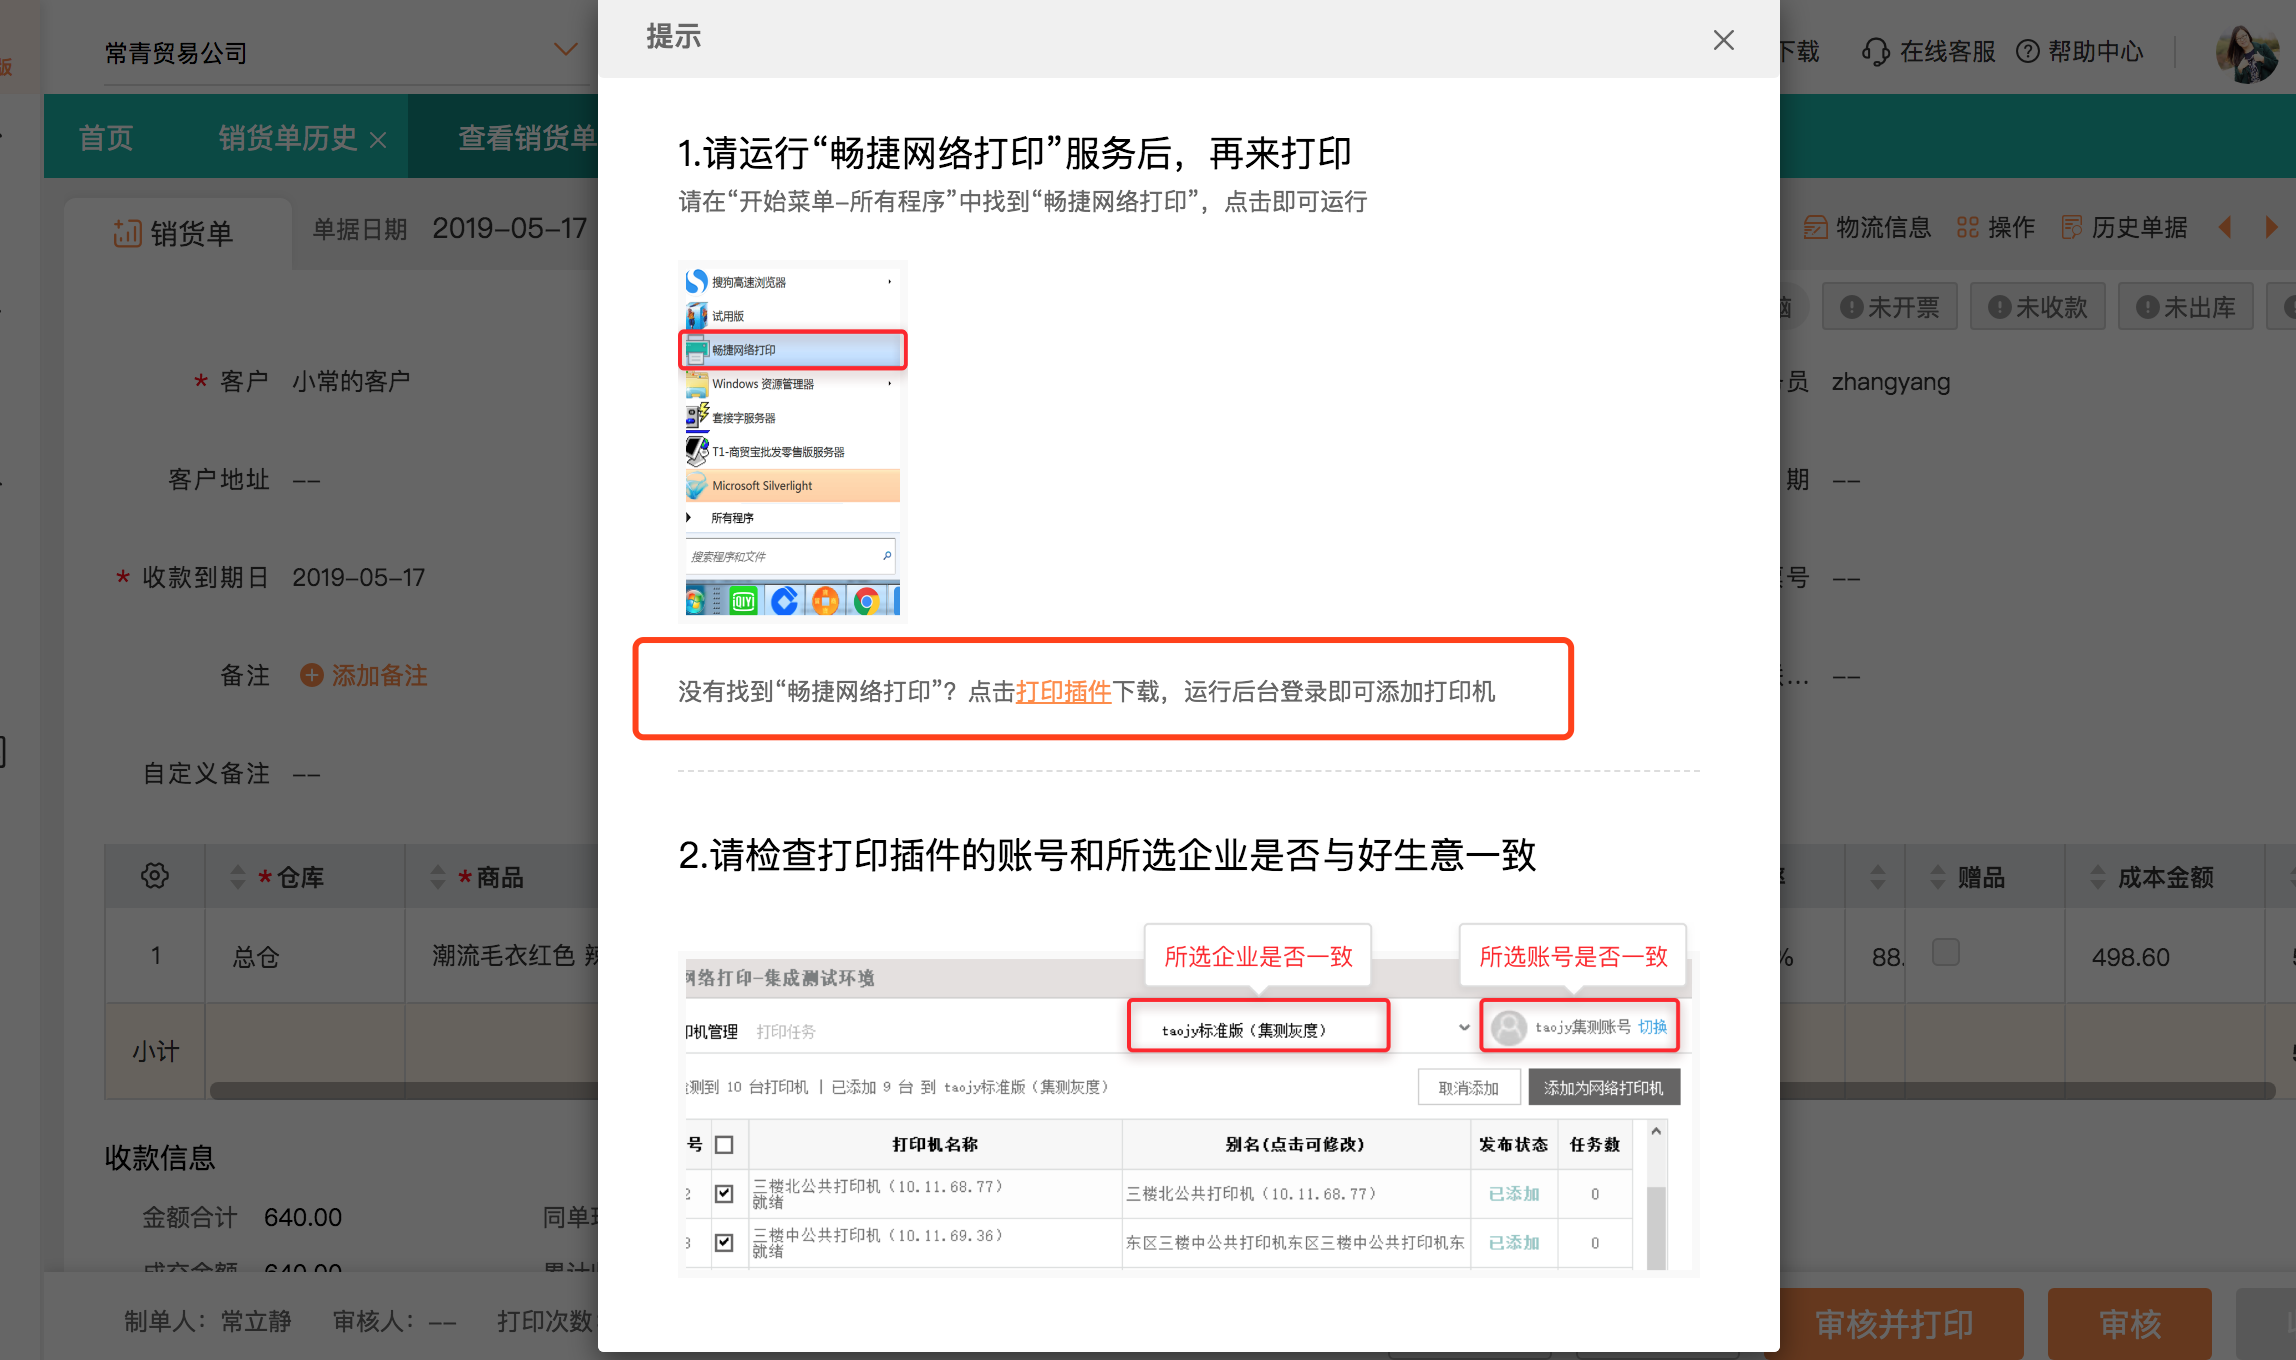This screenshot has width=2296, height=1360.
Task: Select the 查看销货单 tab
Action: 520,138
